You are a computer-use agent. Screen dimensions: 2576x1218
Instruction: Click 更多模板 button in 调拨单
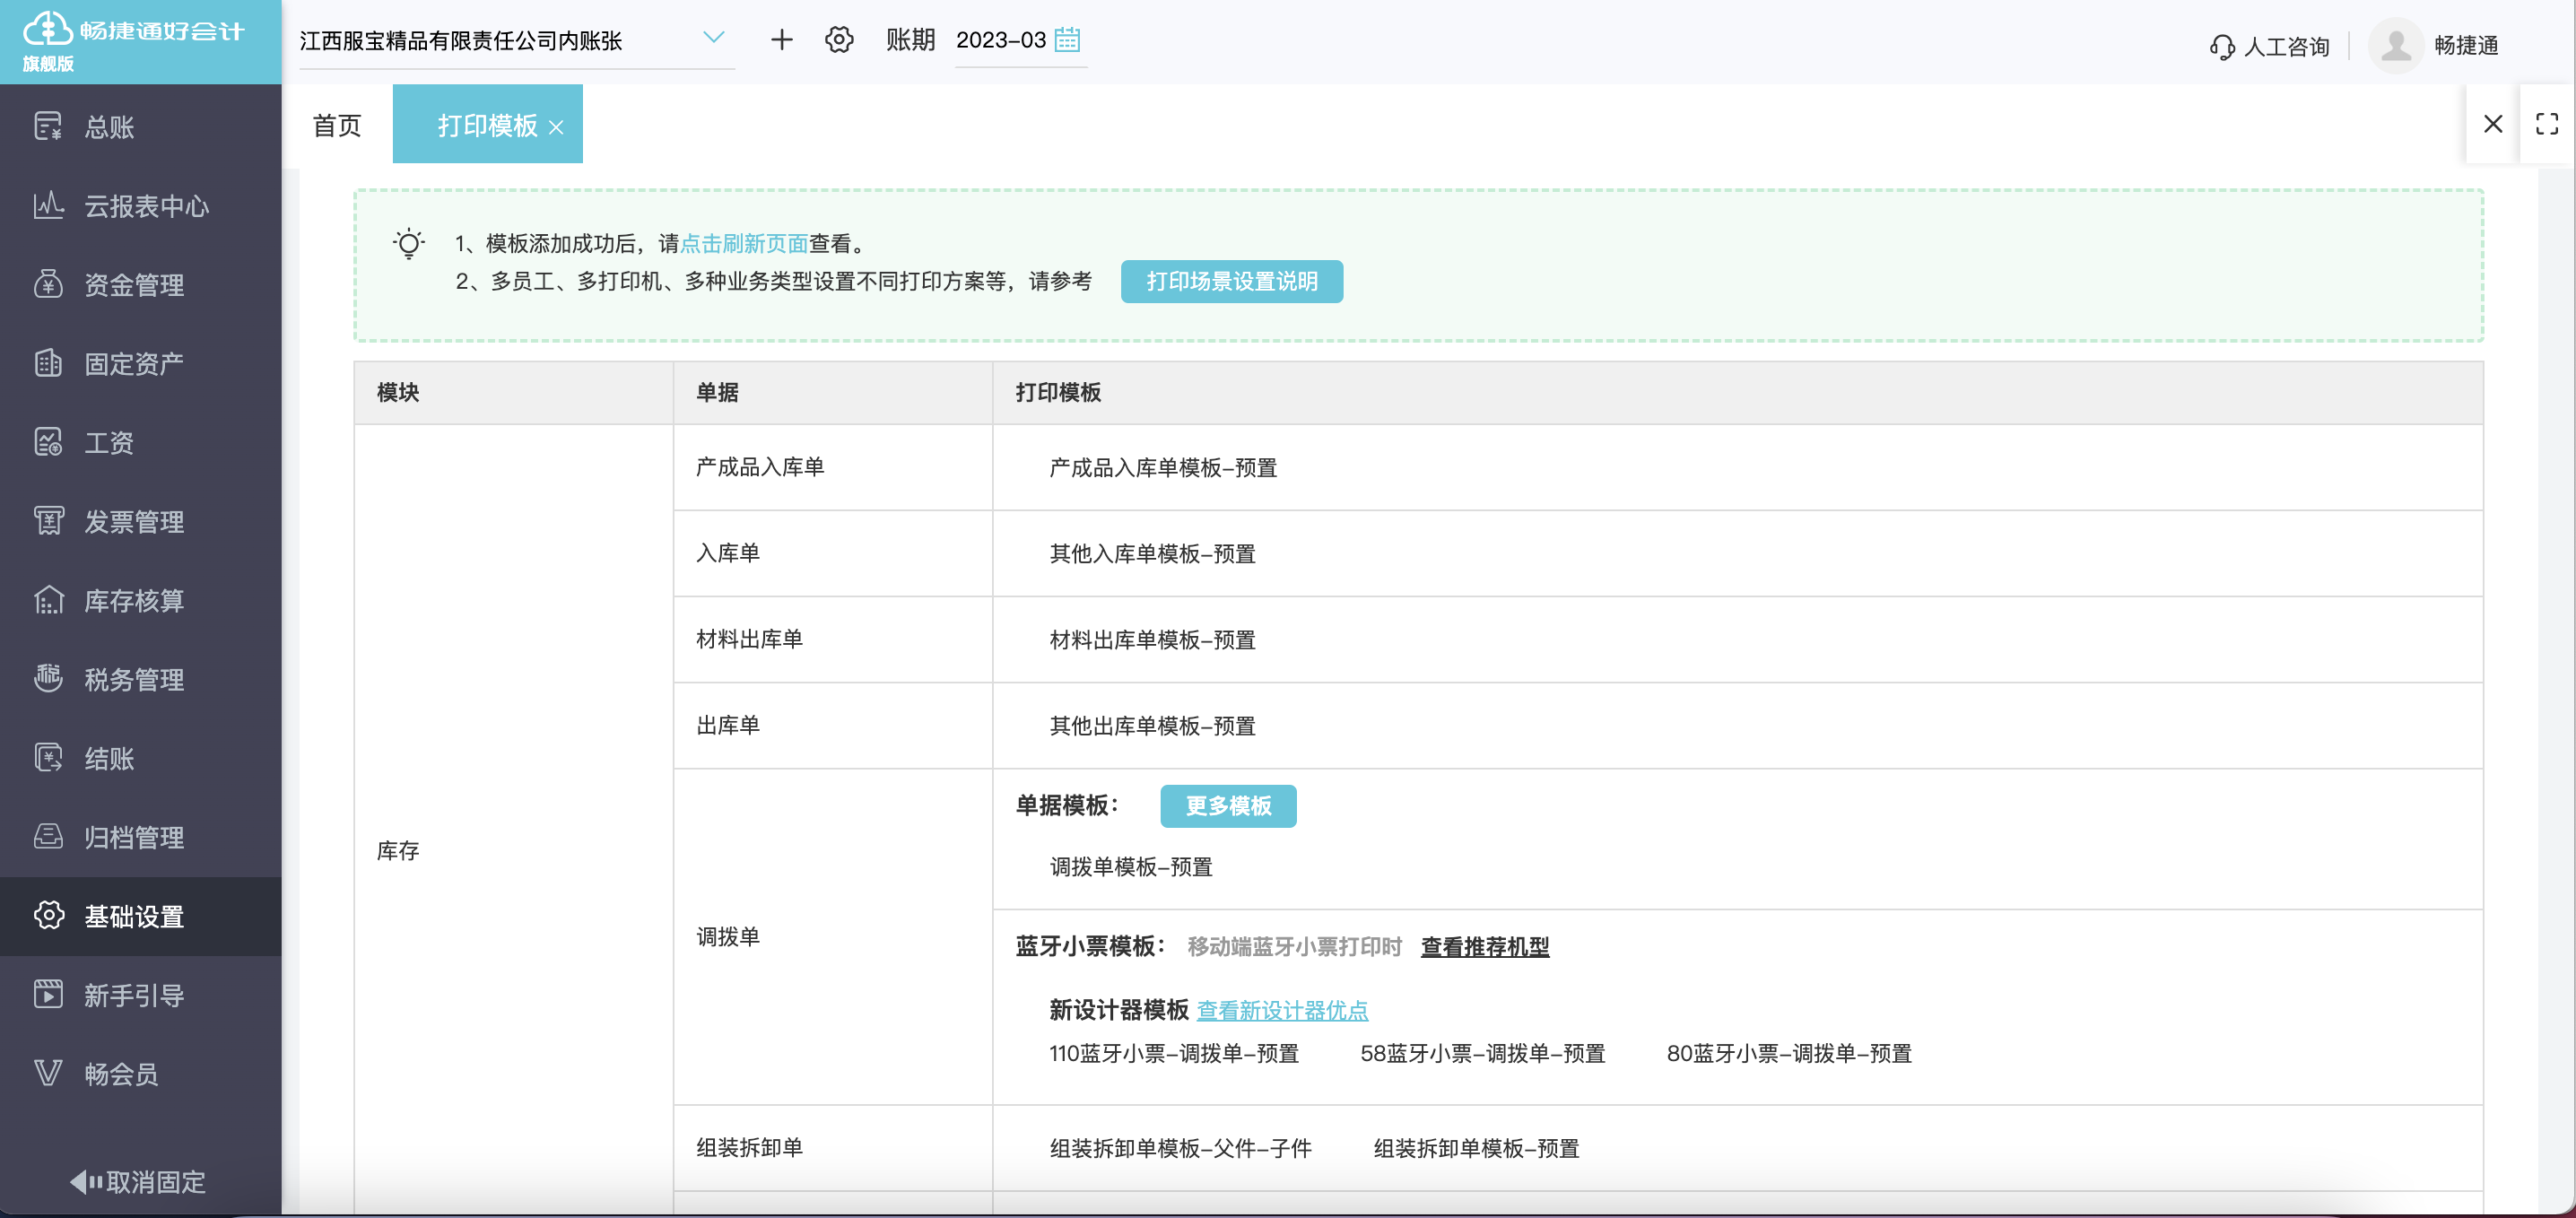[1229, 805]
